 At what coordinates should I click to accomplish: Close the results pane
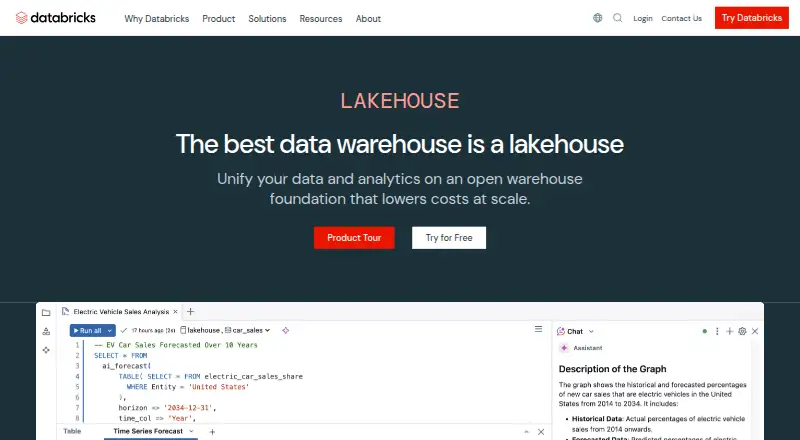[541, 432]
